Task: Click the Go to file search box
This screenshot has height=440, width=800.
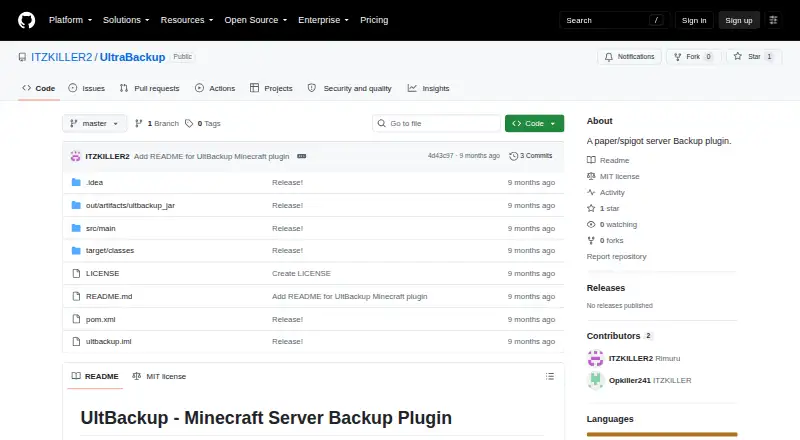Action: coord(436,124)
